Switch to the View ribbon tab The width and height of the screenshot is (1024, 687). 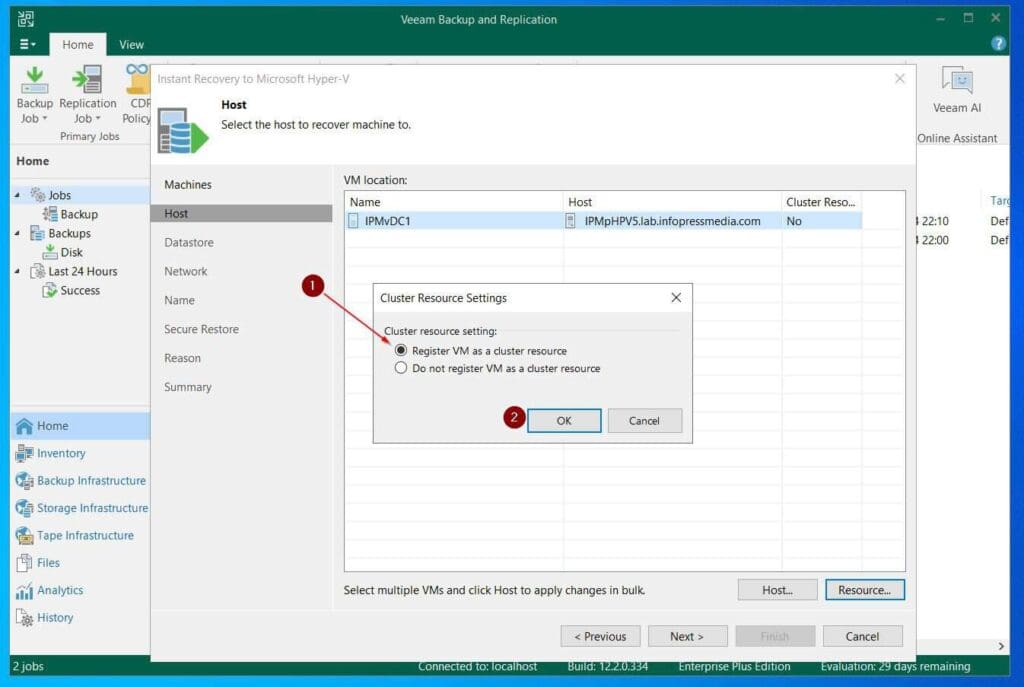(131, 44)
